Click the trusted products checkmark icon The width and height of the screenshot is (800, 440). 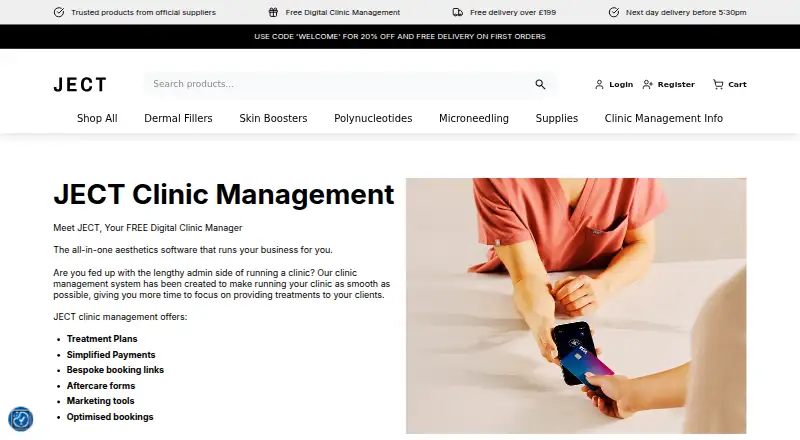click(x=59, y=12)
